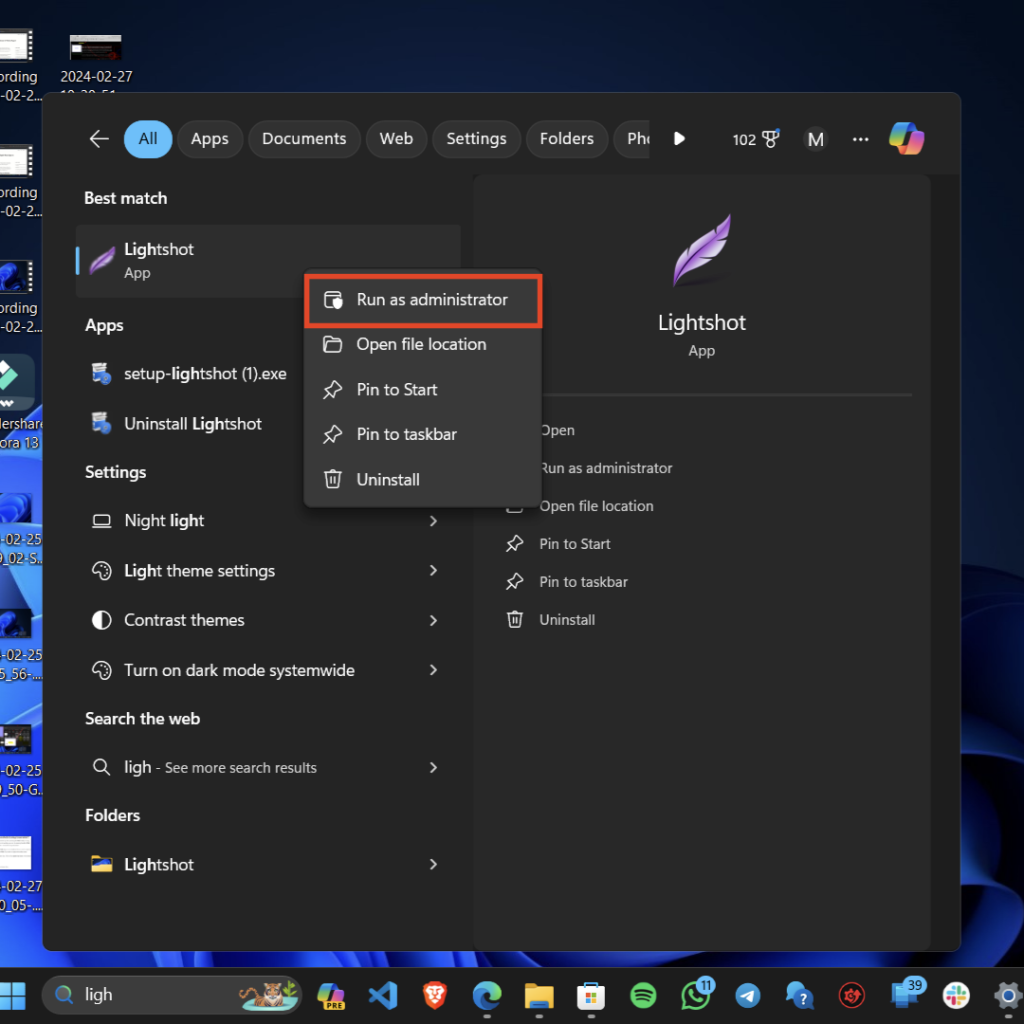The image size is (1024, 1024).
Task: Open the red gear app in taskbar
Action: pos(852,995)
